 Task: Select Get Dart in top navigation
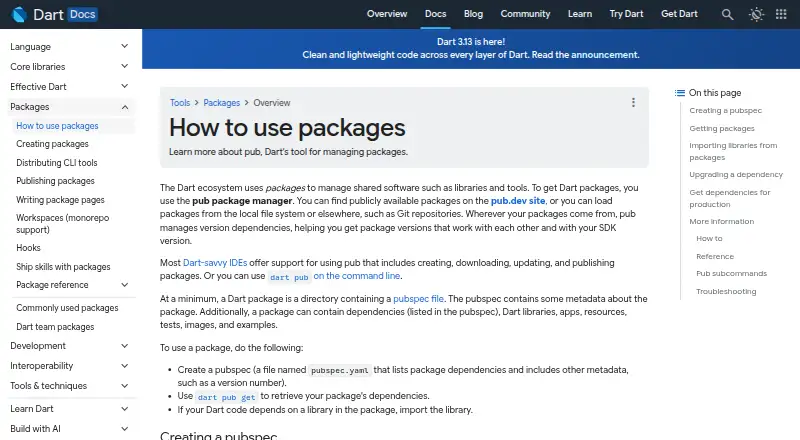tap(679, 14)
